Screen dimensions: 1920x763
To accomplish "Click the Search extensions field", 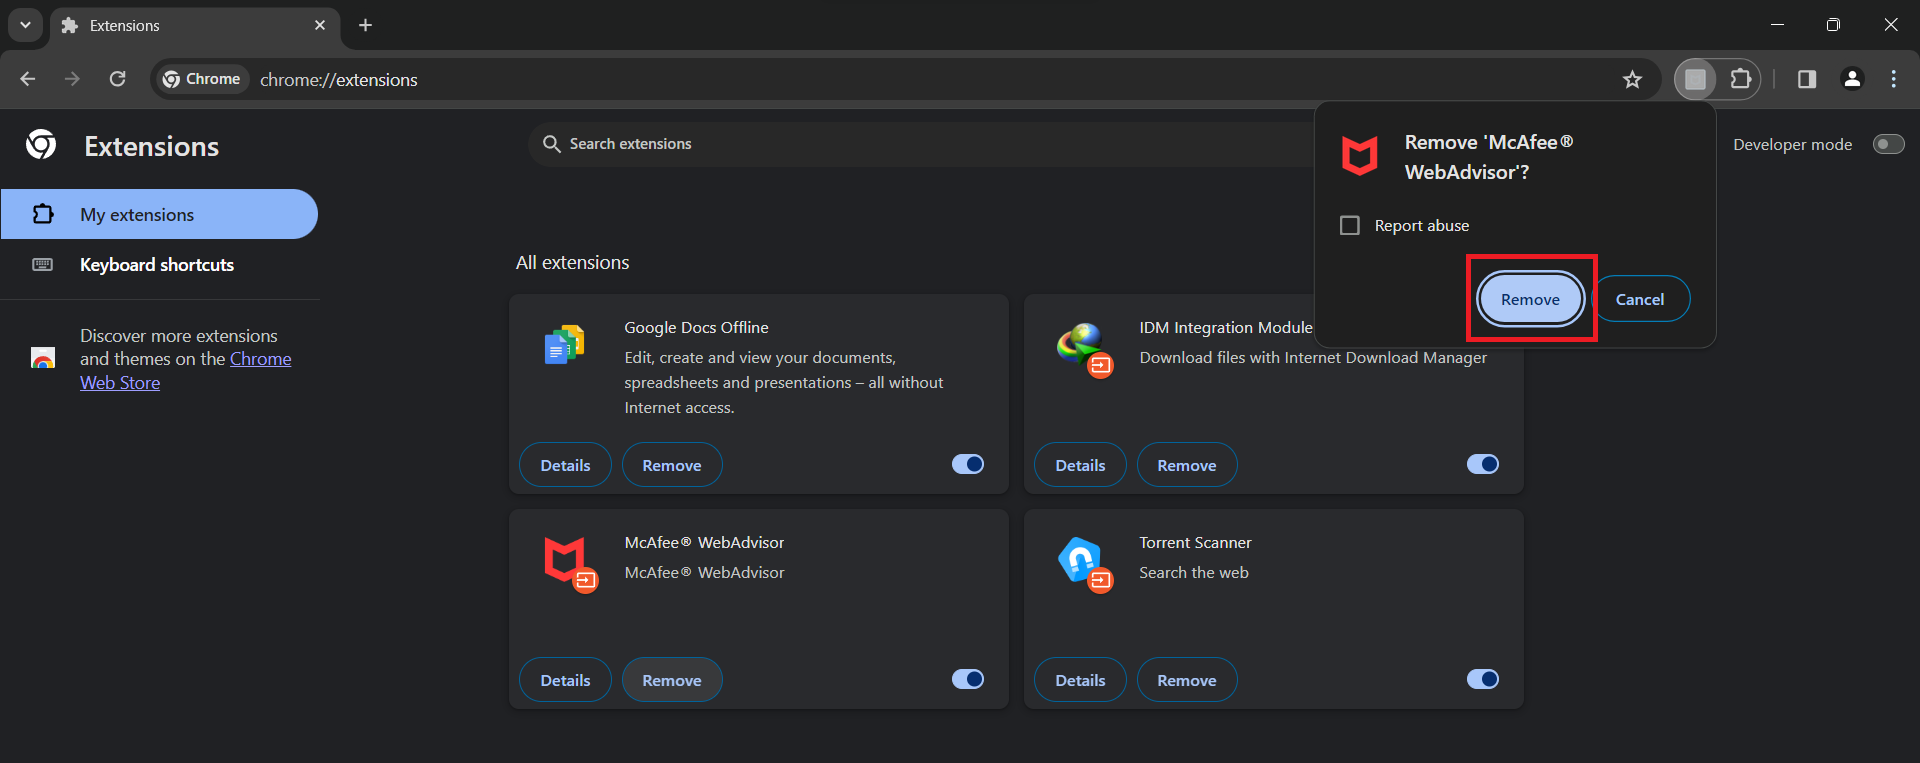I will [x=900, y=144].
